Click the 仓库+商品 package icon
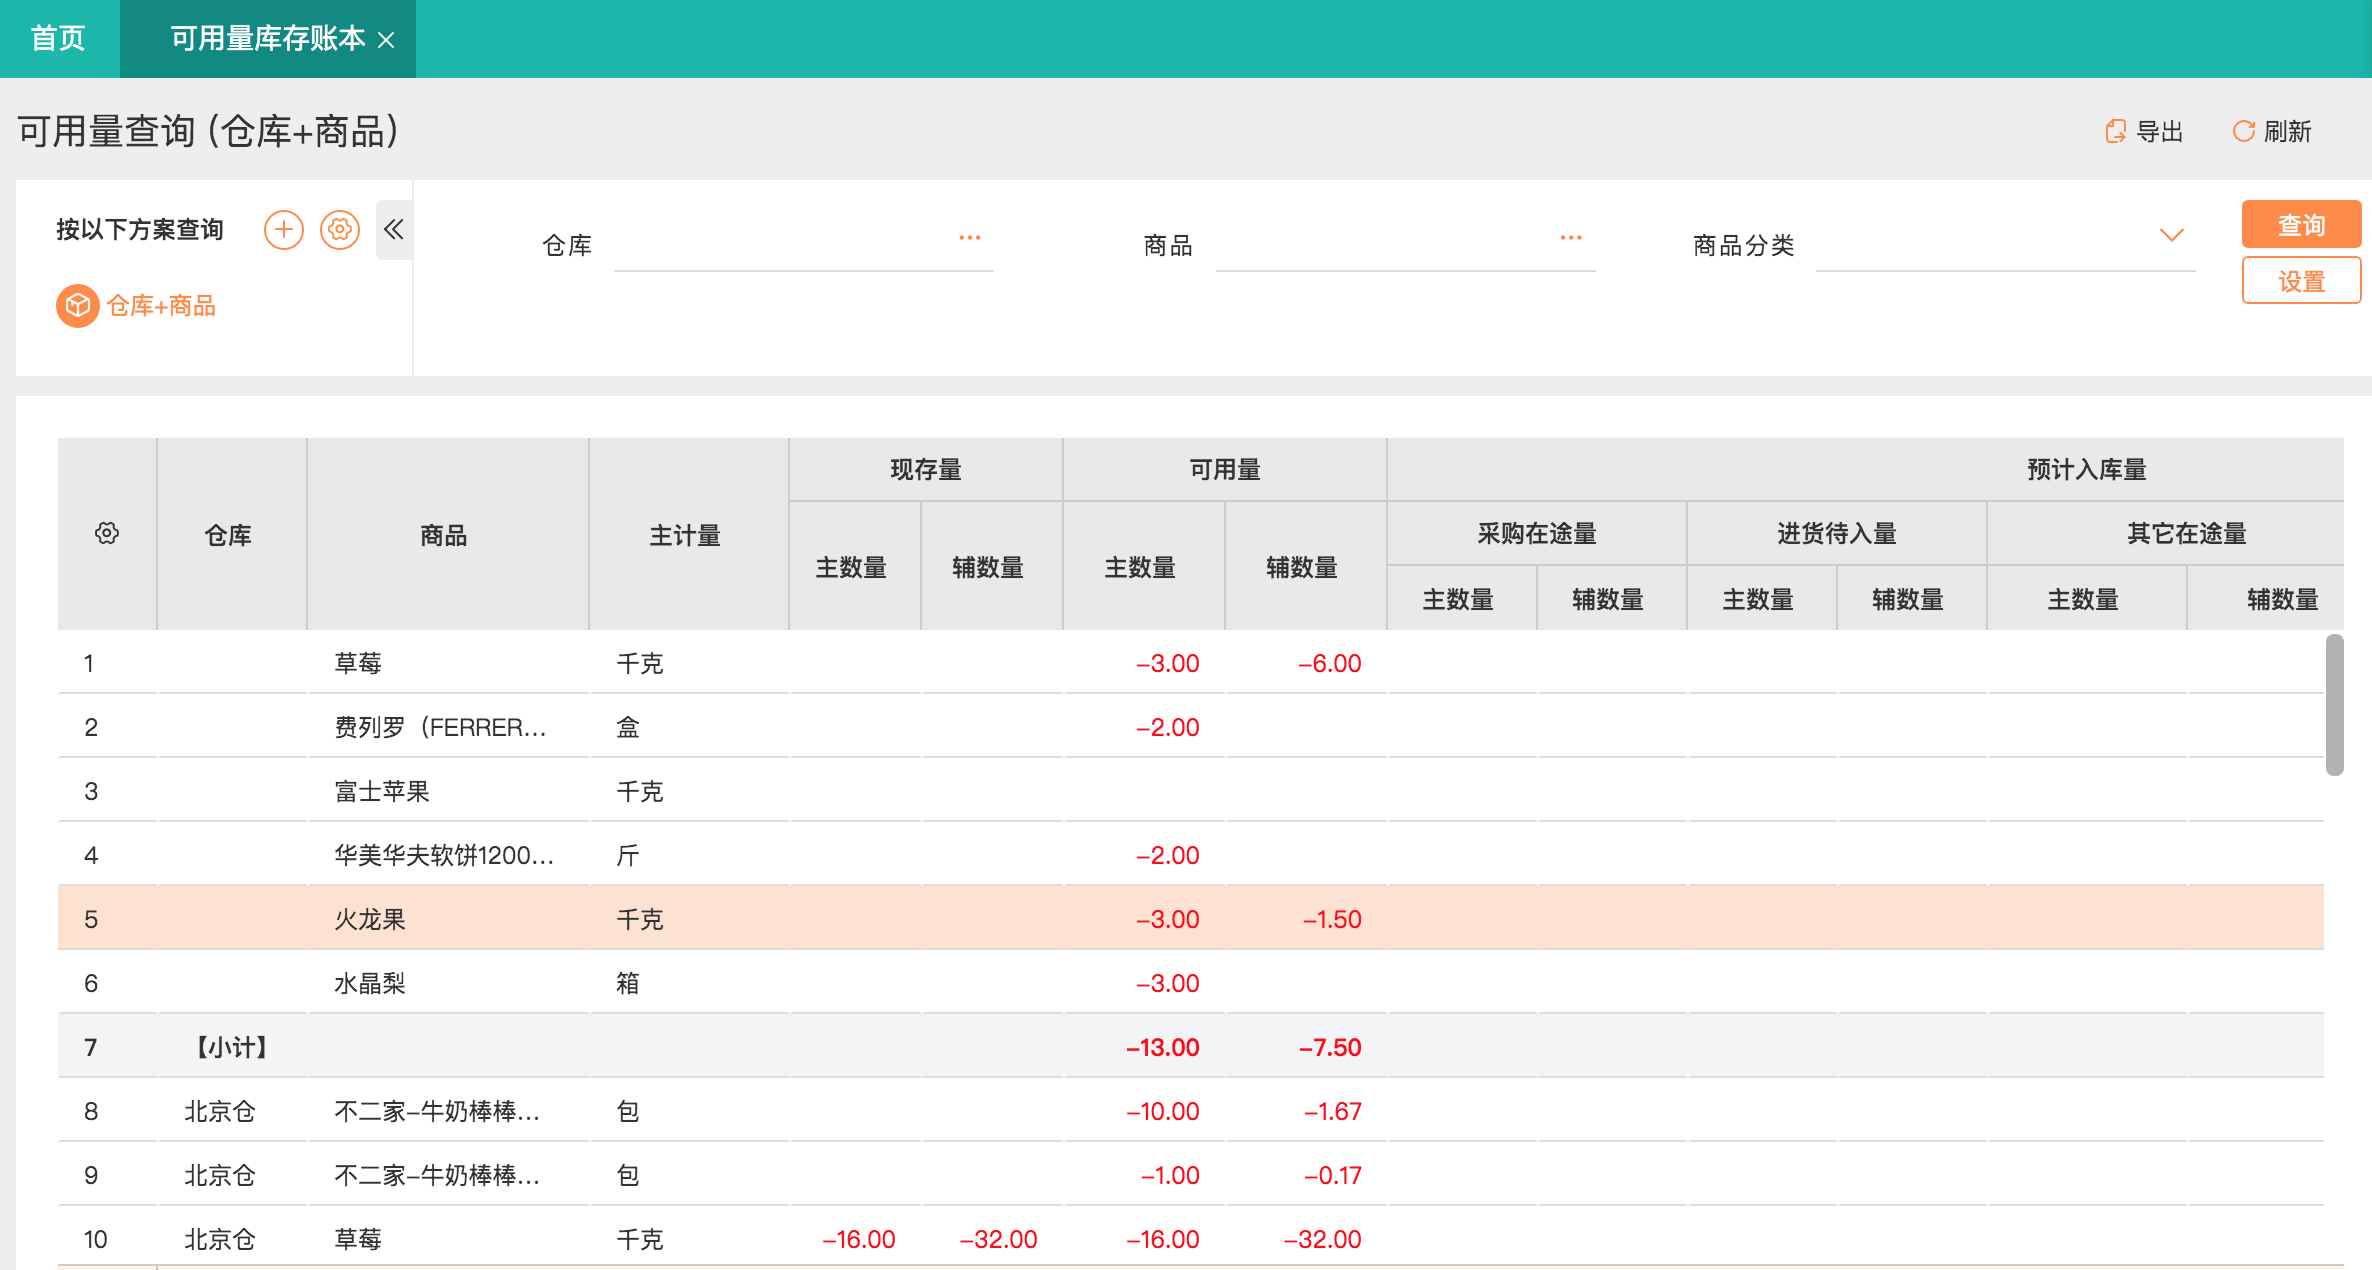This screenshot has width=2372, height=1270. [x=74, y=306]
